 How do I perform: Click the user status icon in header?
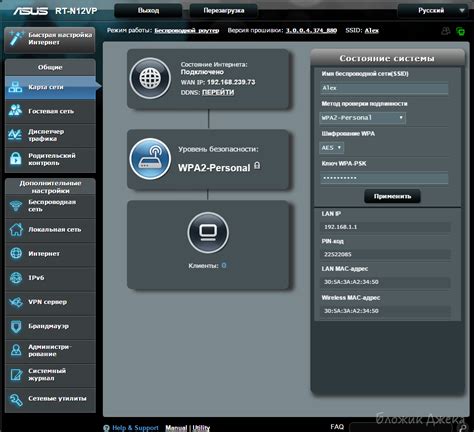coord(446,31)
